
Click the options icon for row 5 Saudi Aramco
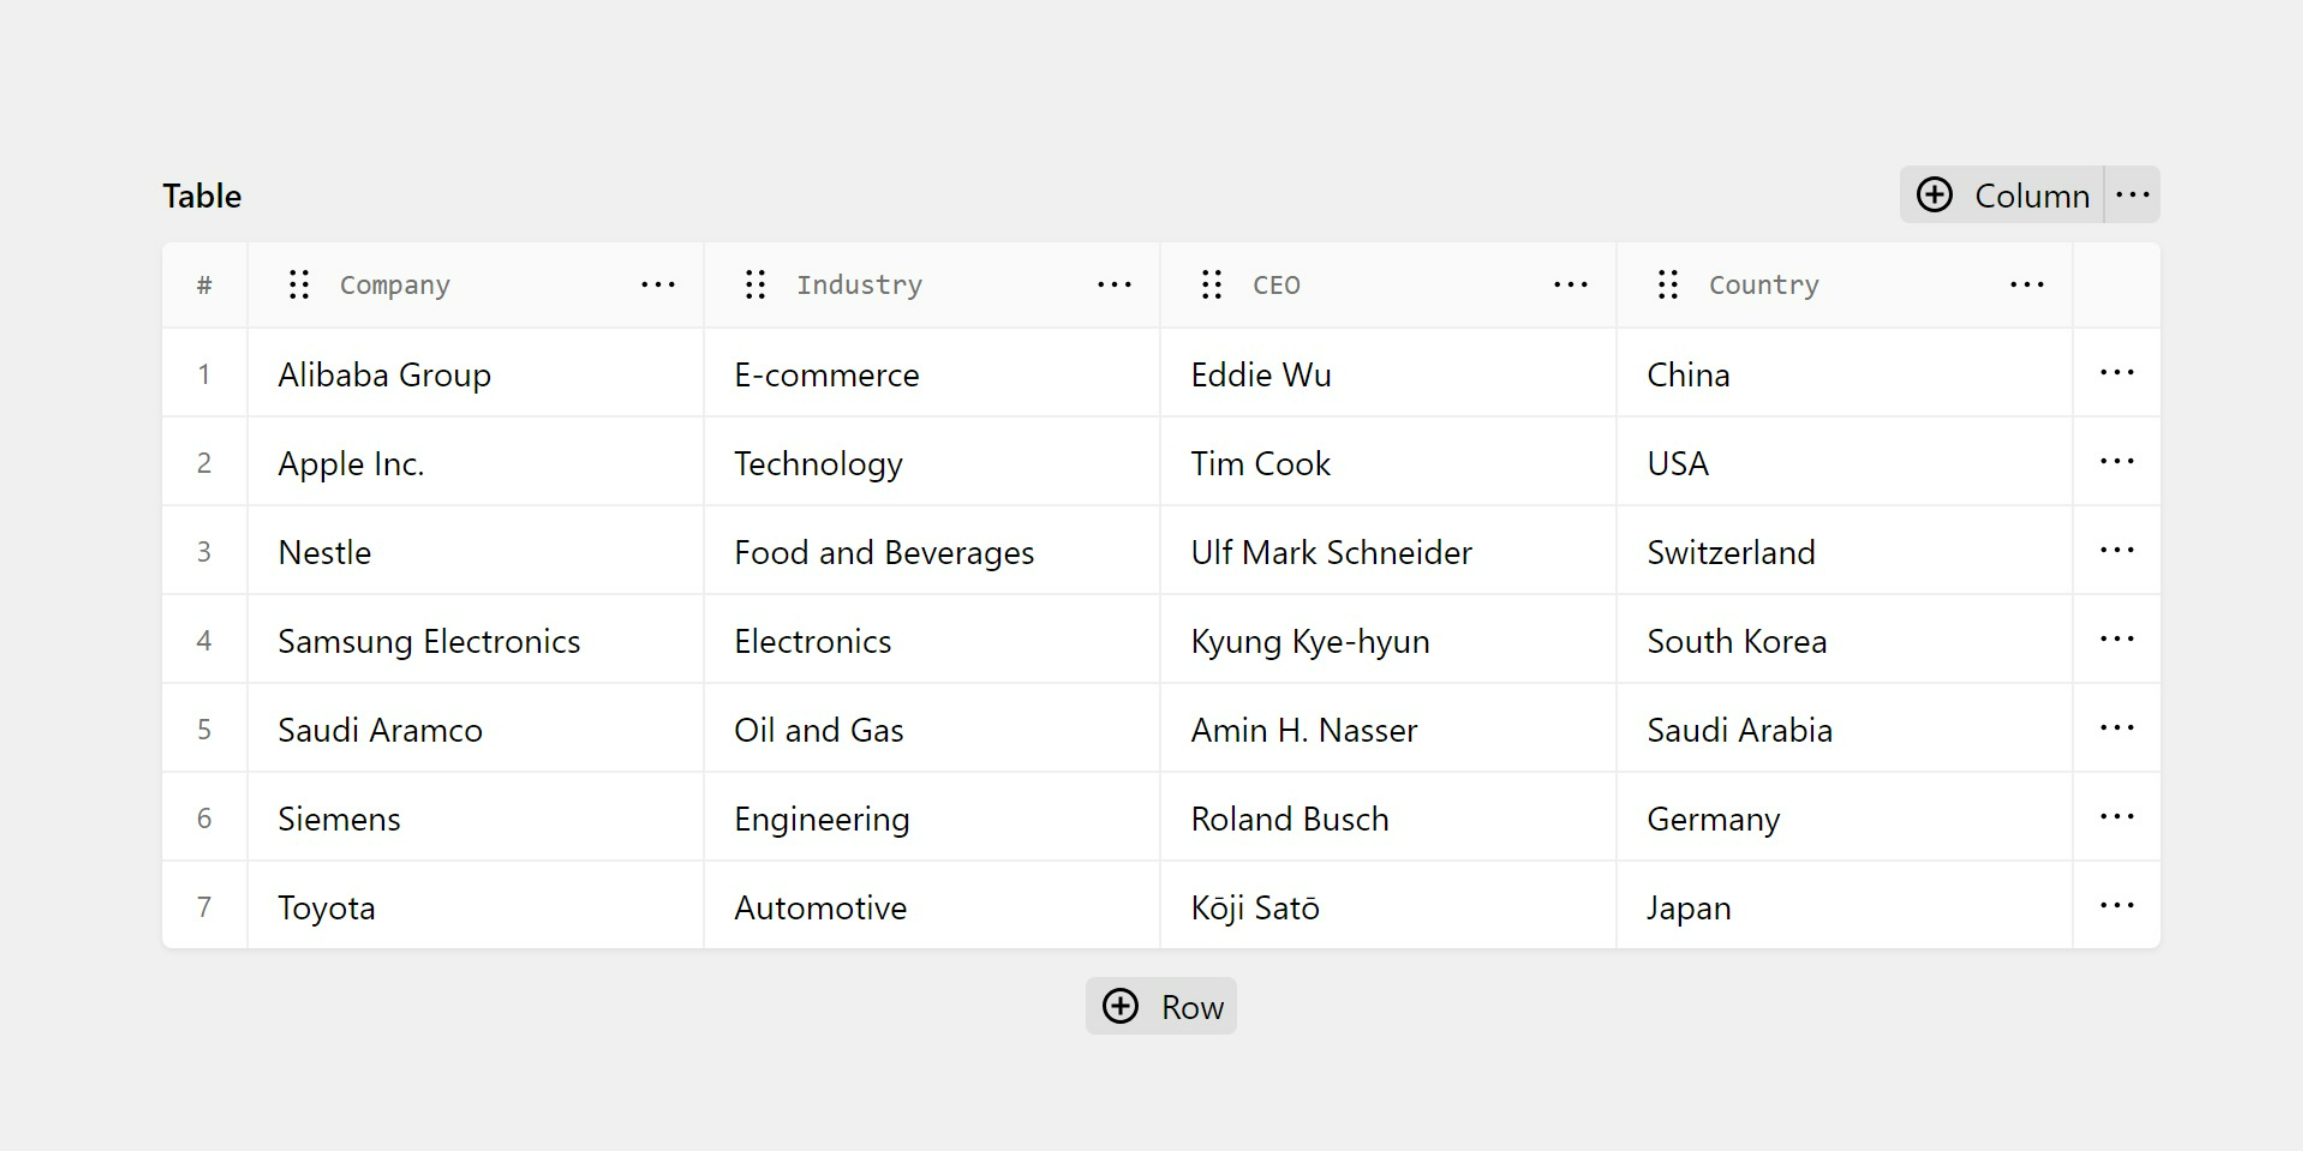(x=2116, y=728)
